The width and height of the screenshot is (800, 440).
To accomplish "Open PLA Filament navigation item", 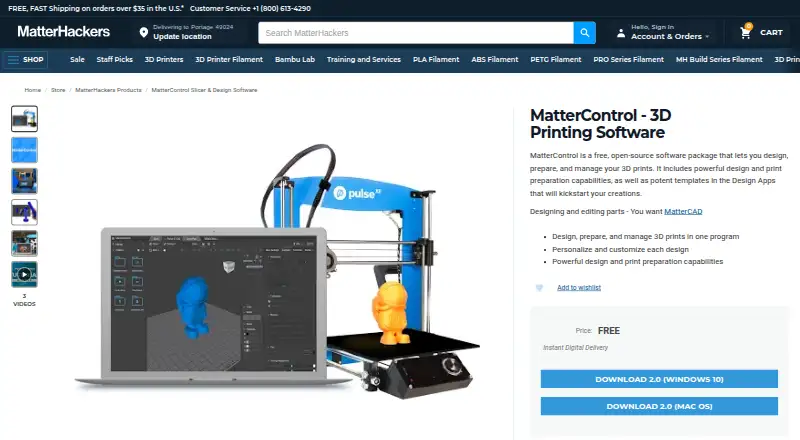I will pyautogui.click(x=436, y=60).
